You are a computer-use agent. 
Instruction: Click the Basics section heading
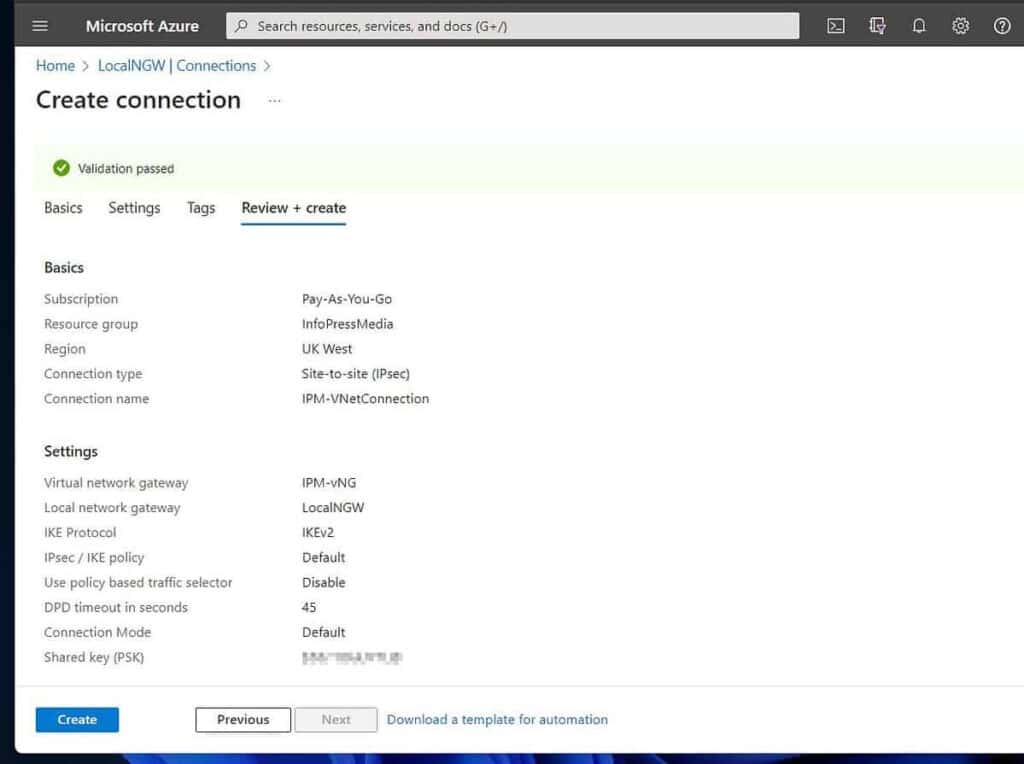point(64,268)
